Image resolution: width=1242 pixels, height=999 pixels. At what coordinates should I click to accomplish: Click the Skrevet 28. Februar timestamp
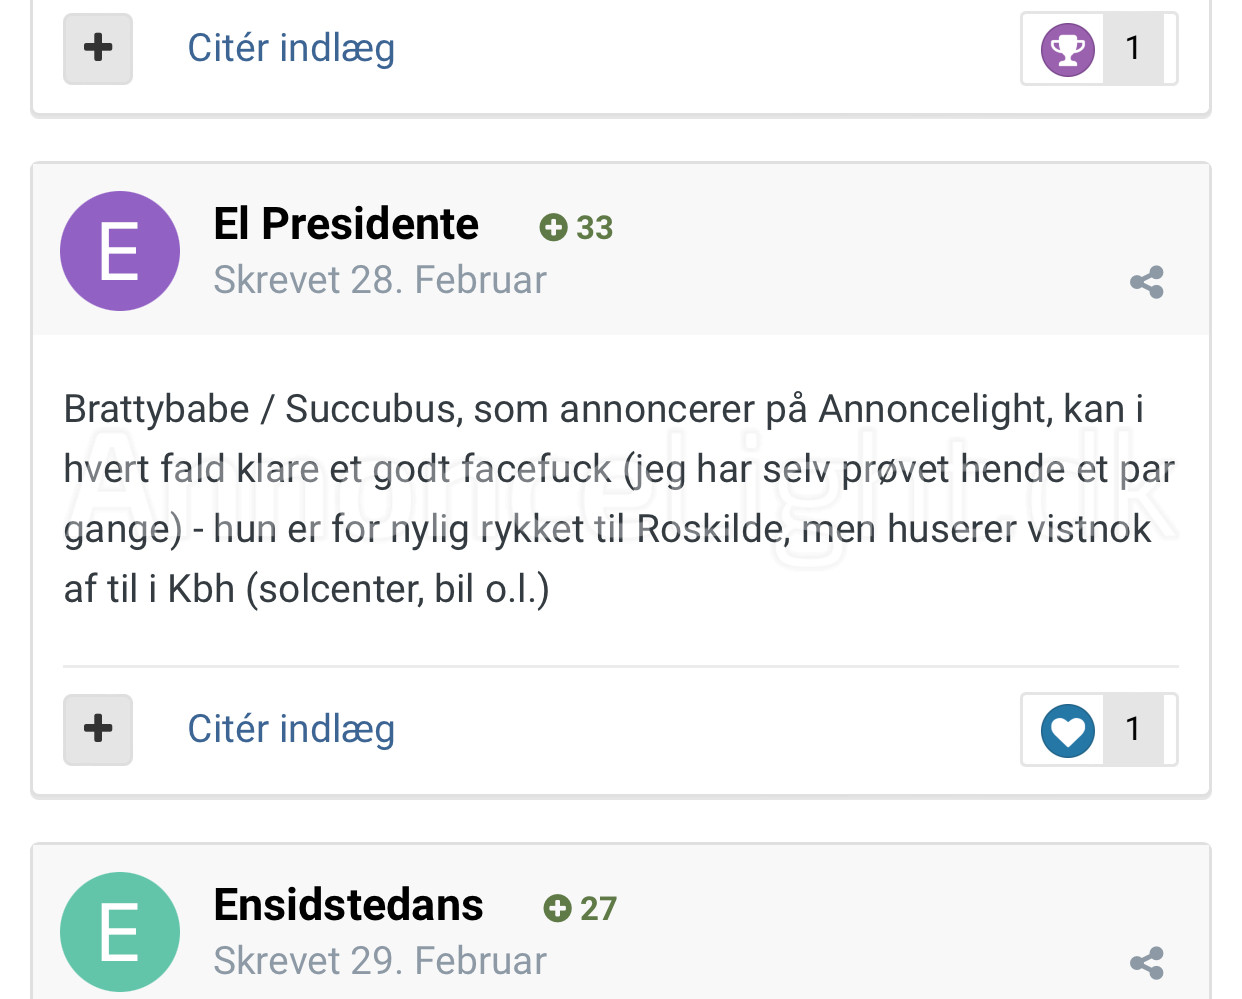pyautogui.click(x=380, y=280)
